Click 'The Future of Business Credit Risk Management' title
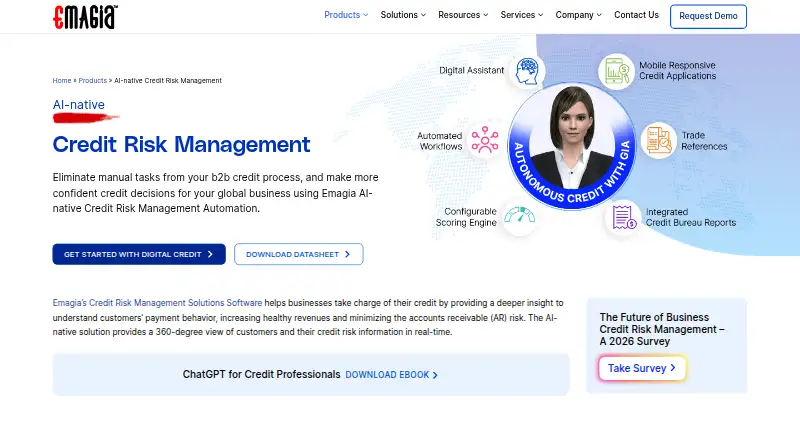Image resolution: width=800 pixels, height=440 pixels. (x=662, y=329)
